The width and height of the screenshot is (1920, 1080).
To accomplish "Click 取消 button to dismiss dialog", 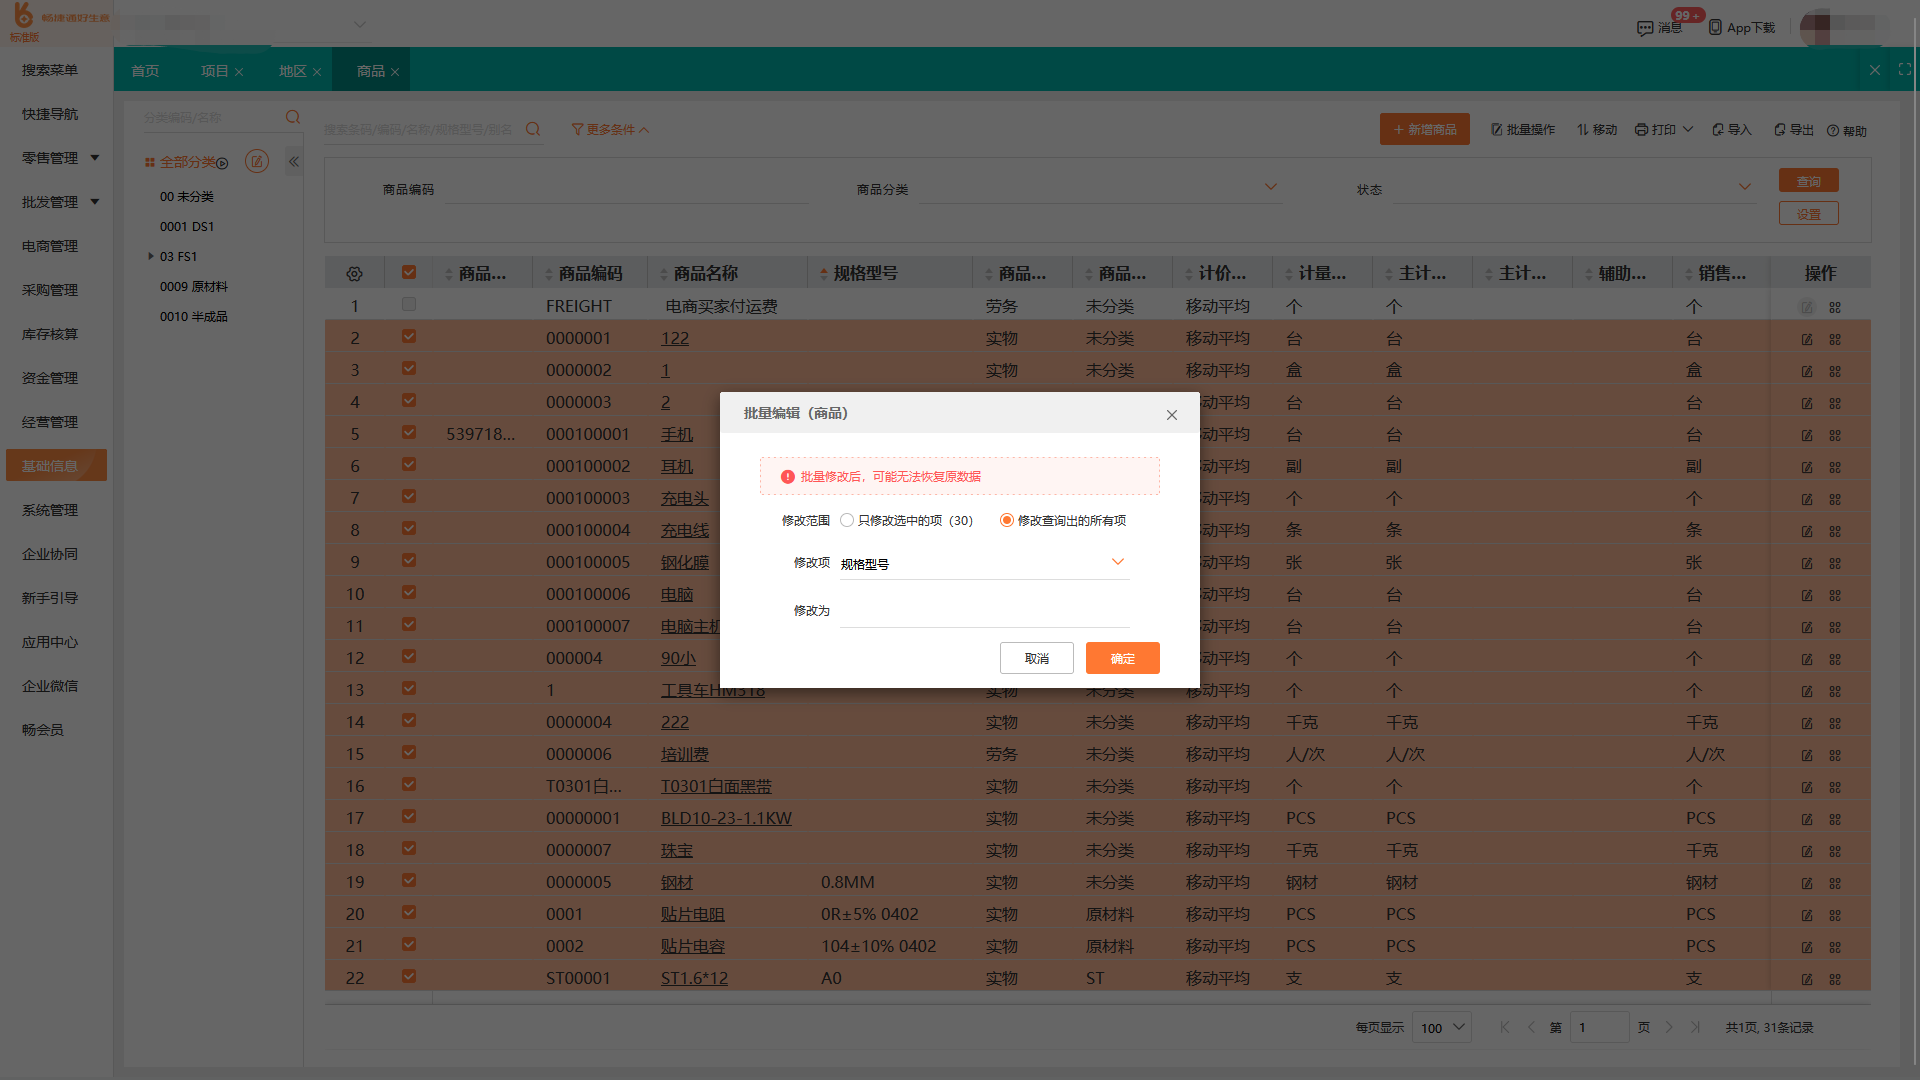I will point(1036,658).
